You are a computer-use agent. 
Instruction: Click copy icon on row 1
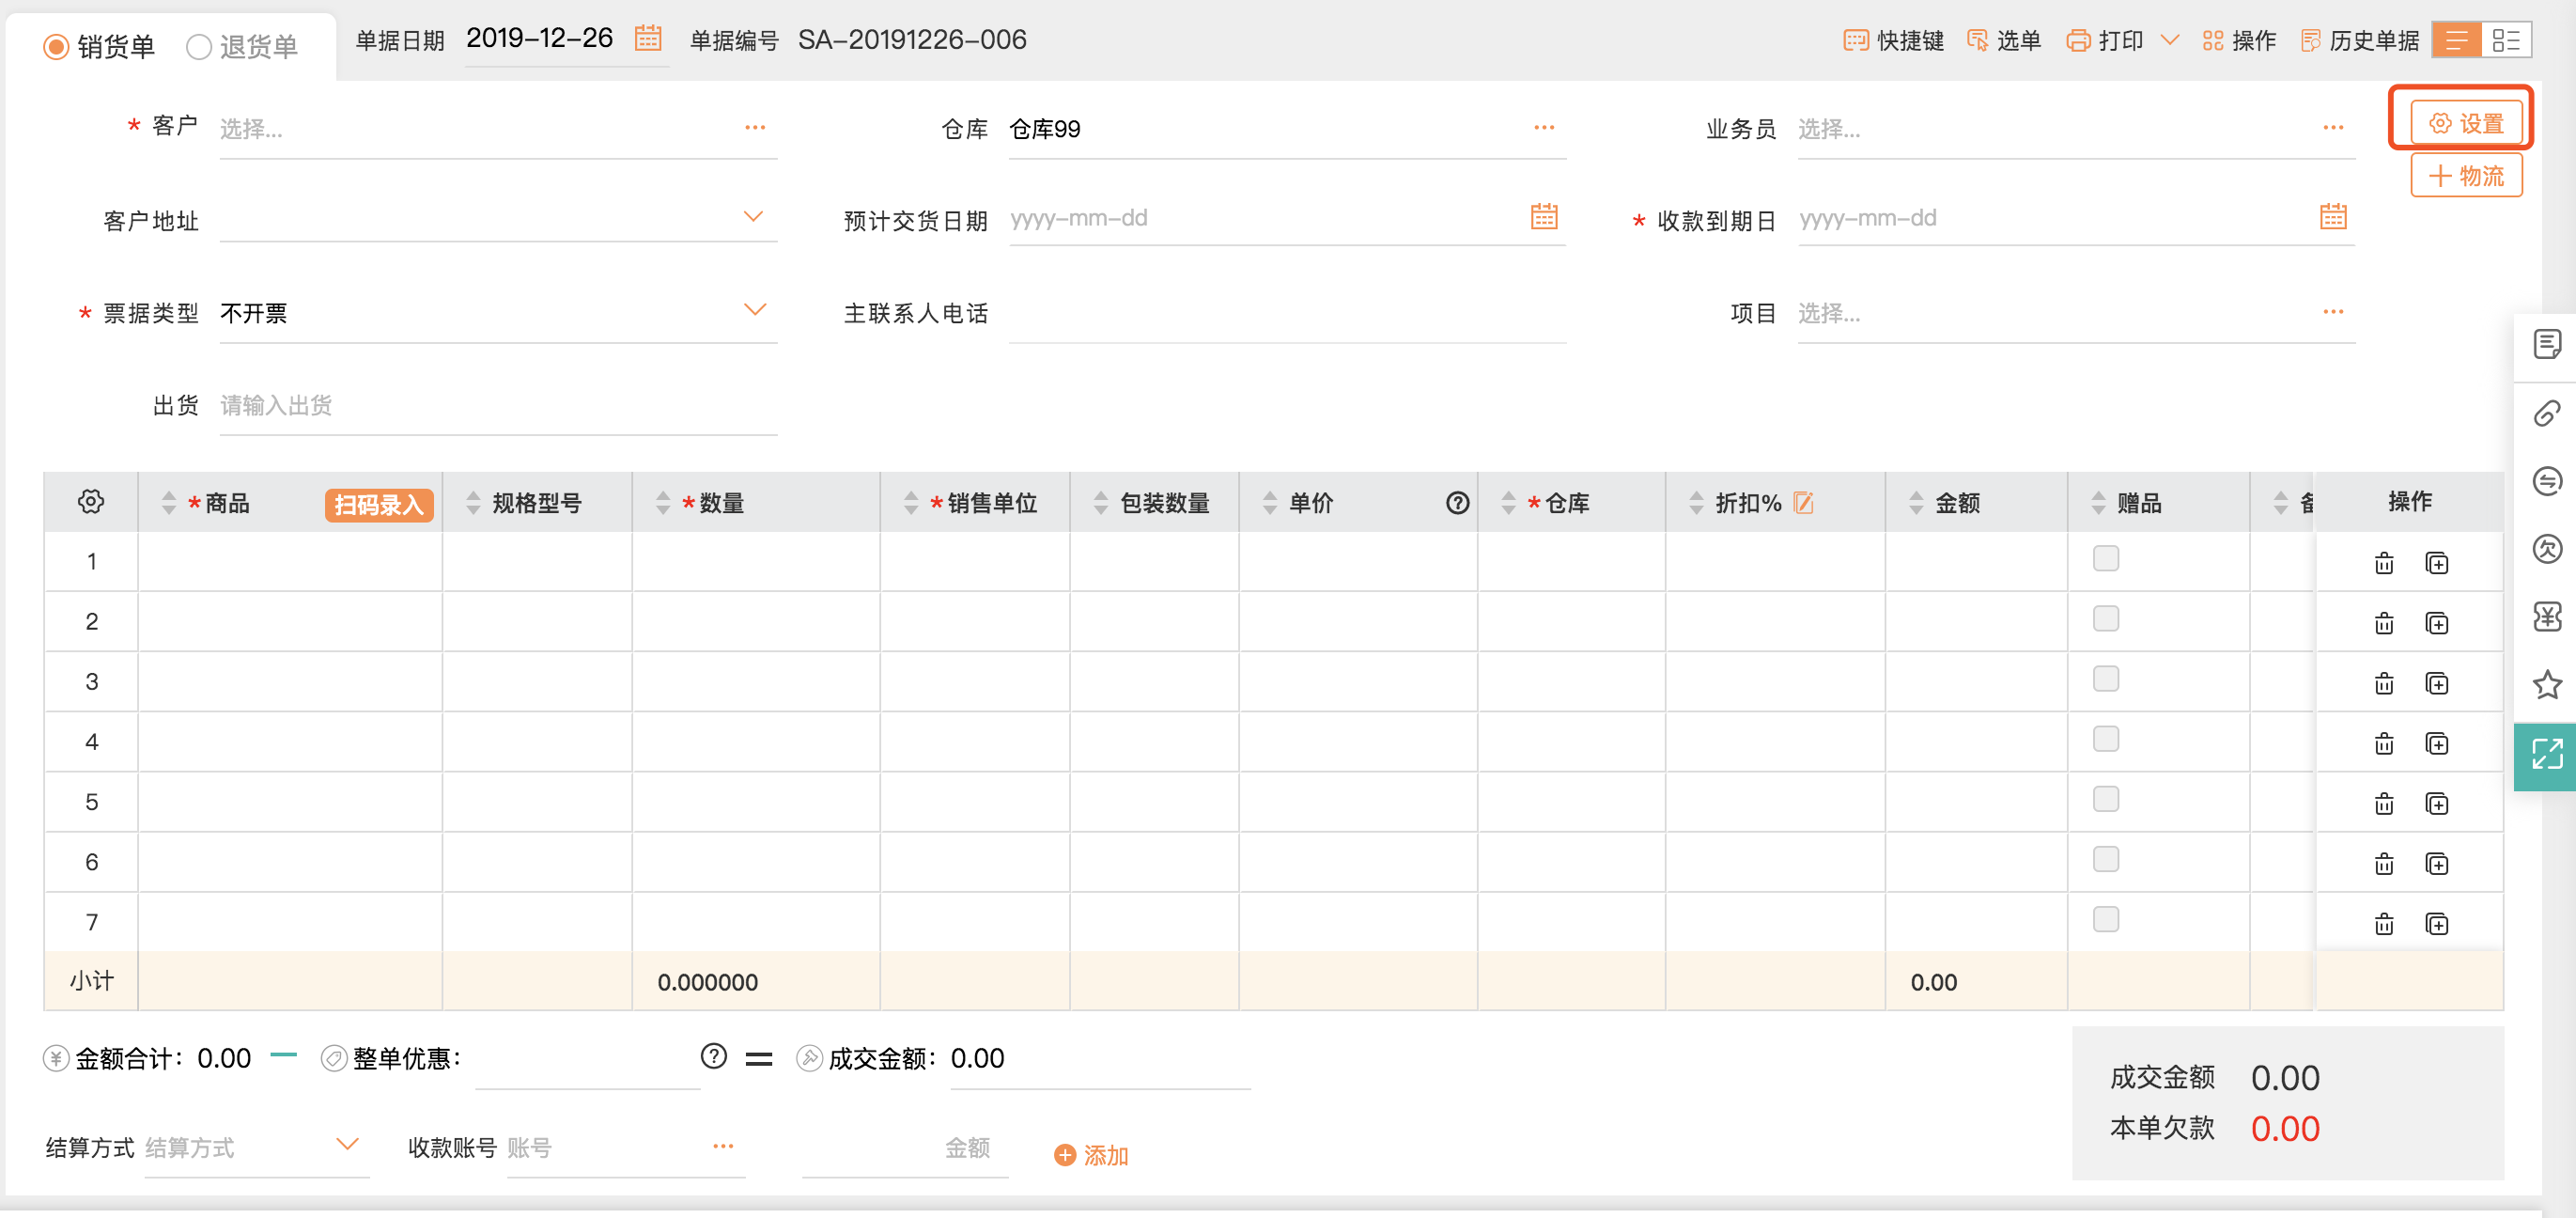(x=2438, y=562)
